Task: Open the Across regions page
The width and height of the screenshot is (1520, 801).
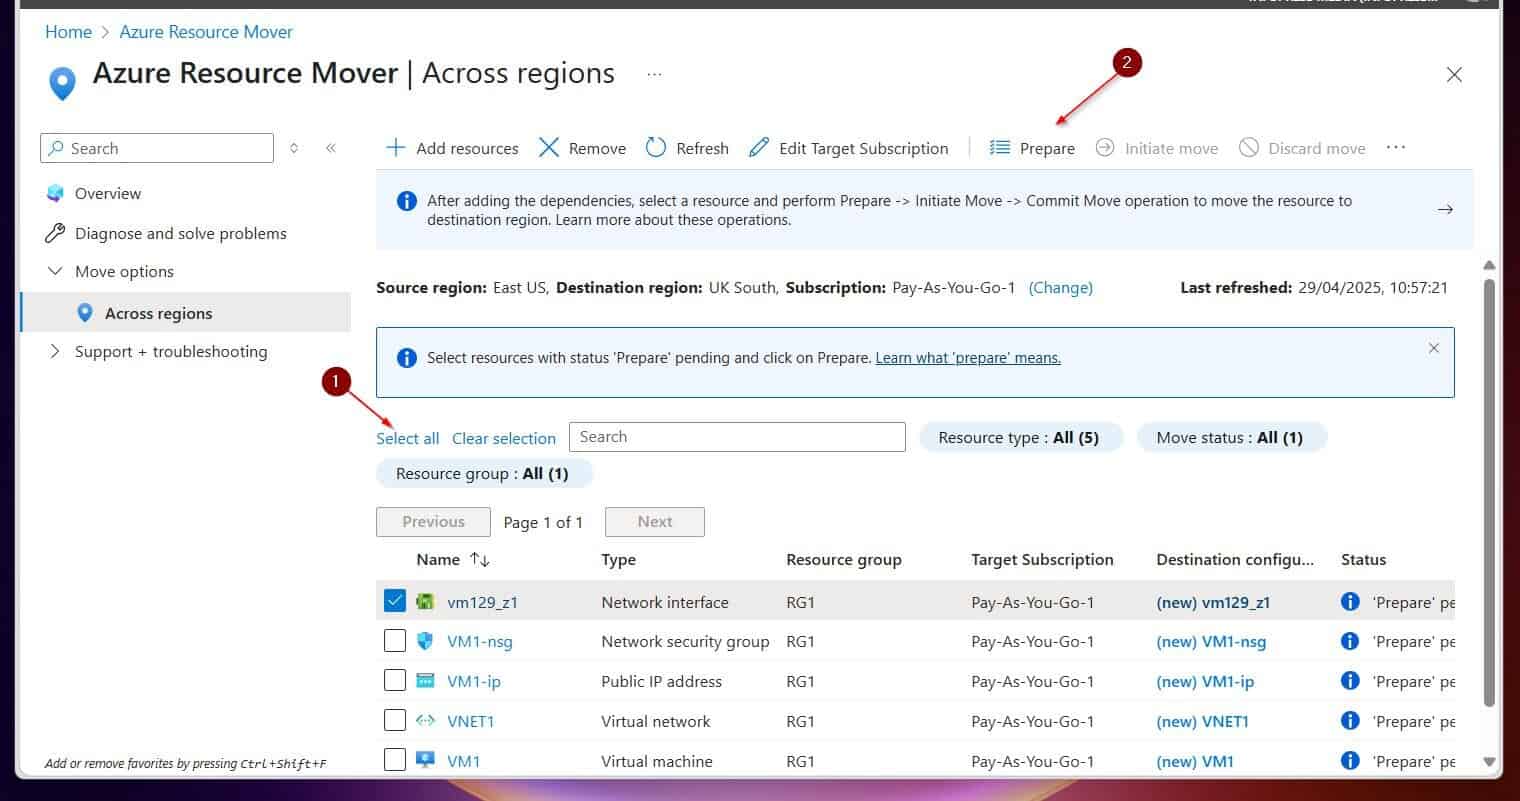Action: [x=158, y=312]
